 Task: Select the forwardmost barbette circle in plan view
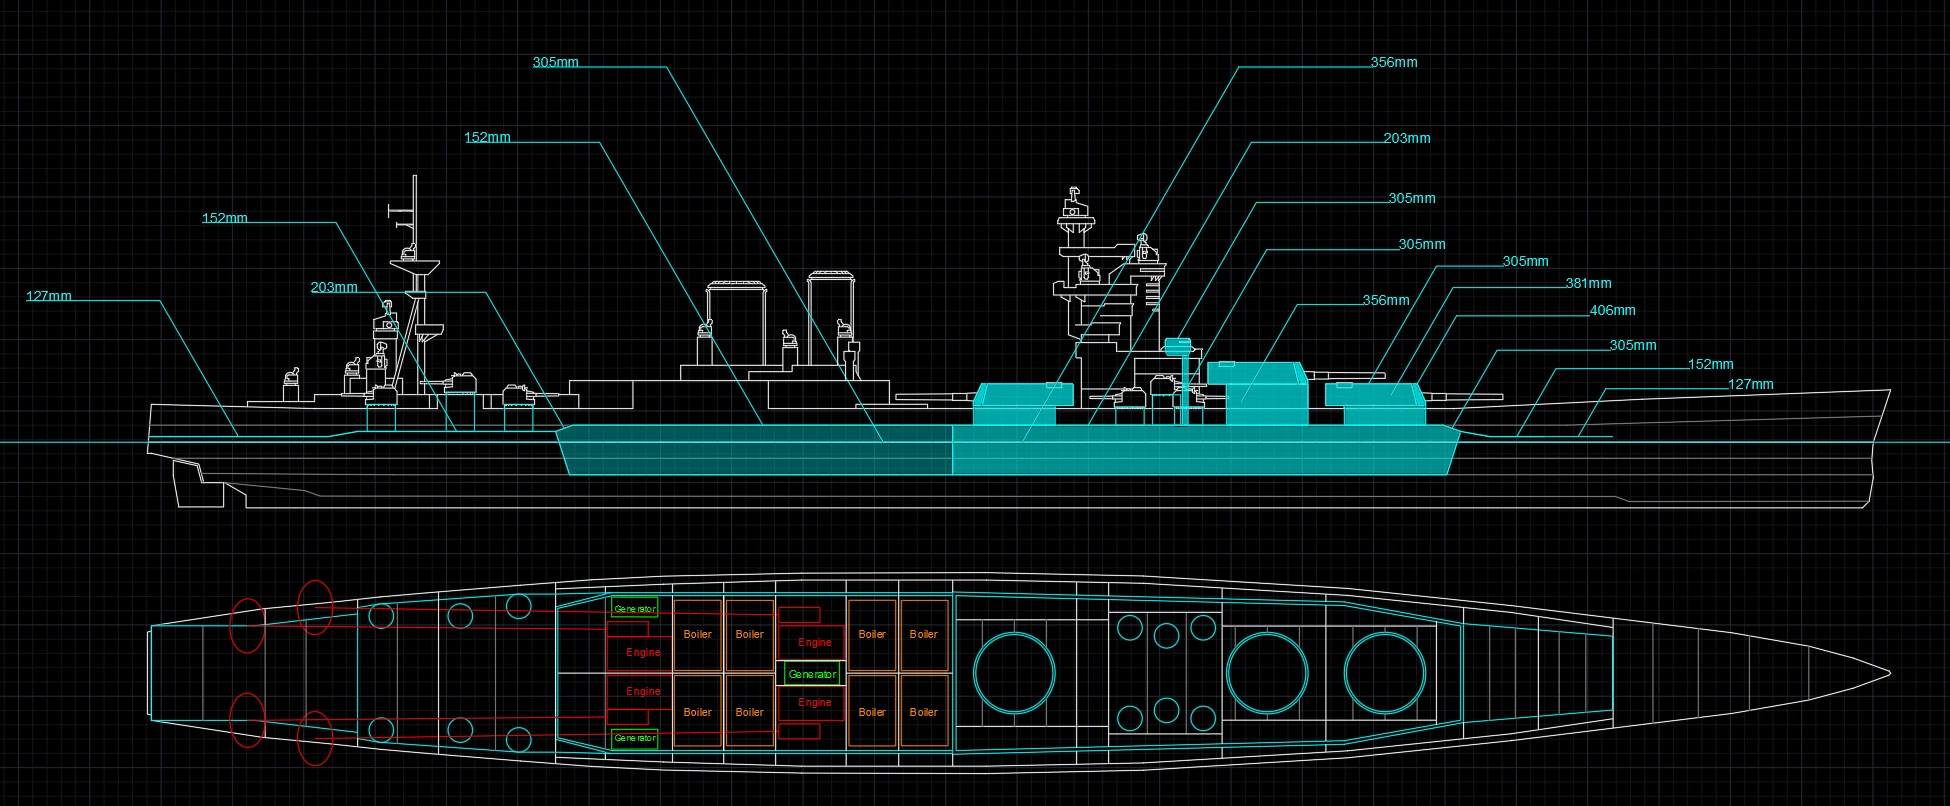1384,672
